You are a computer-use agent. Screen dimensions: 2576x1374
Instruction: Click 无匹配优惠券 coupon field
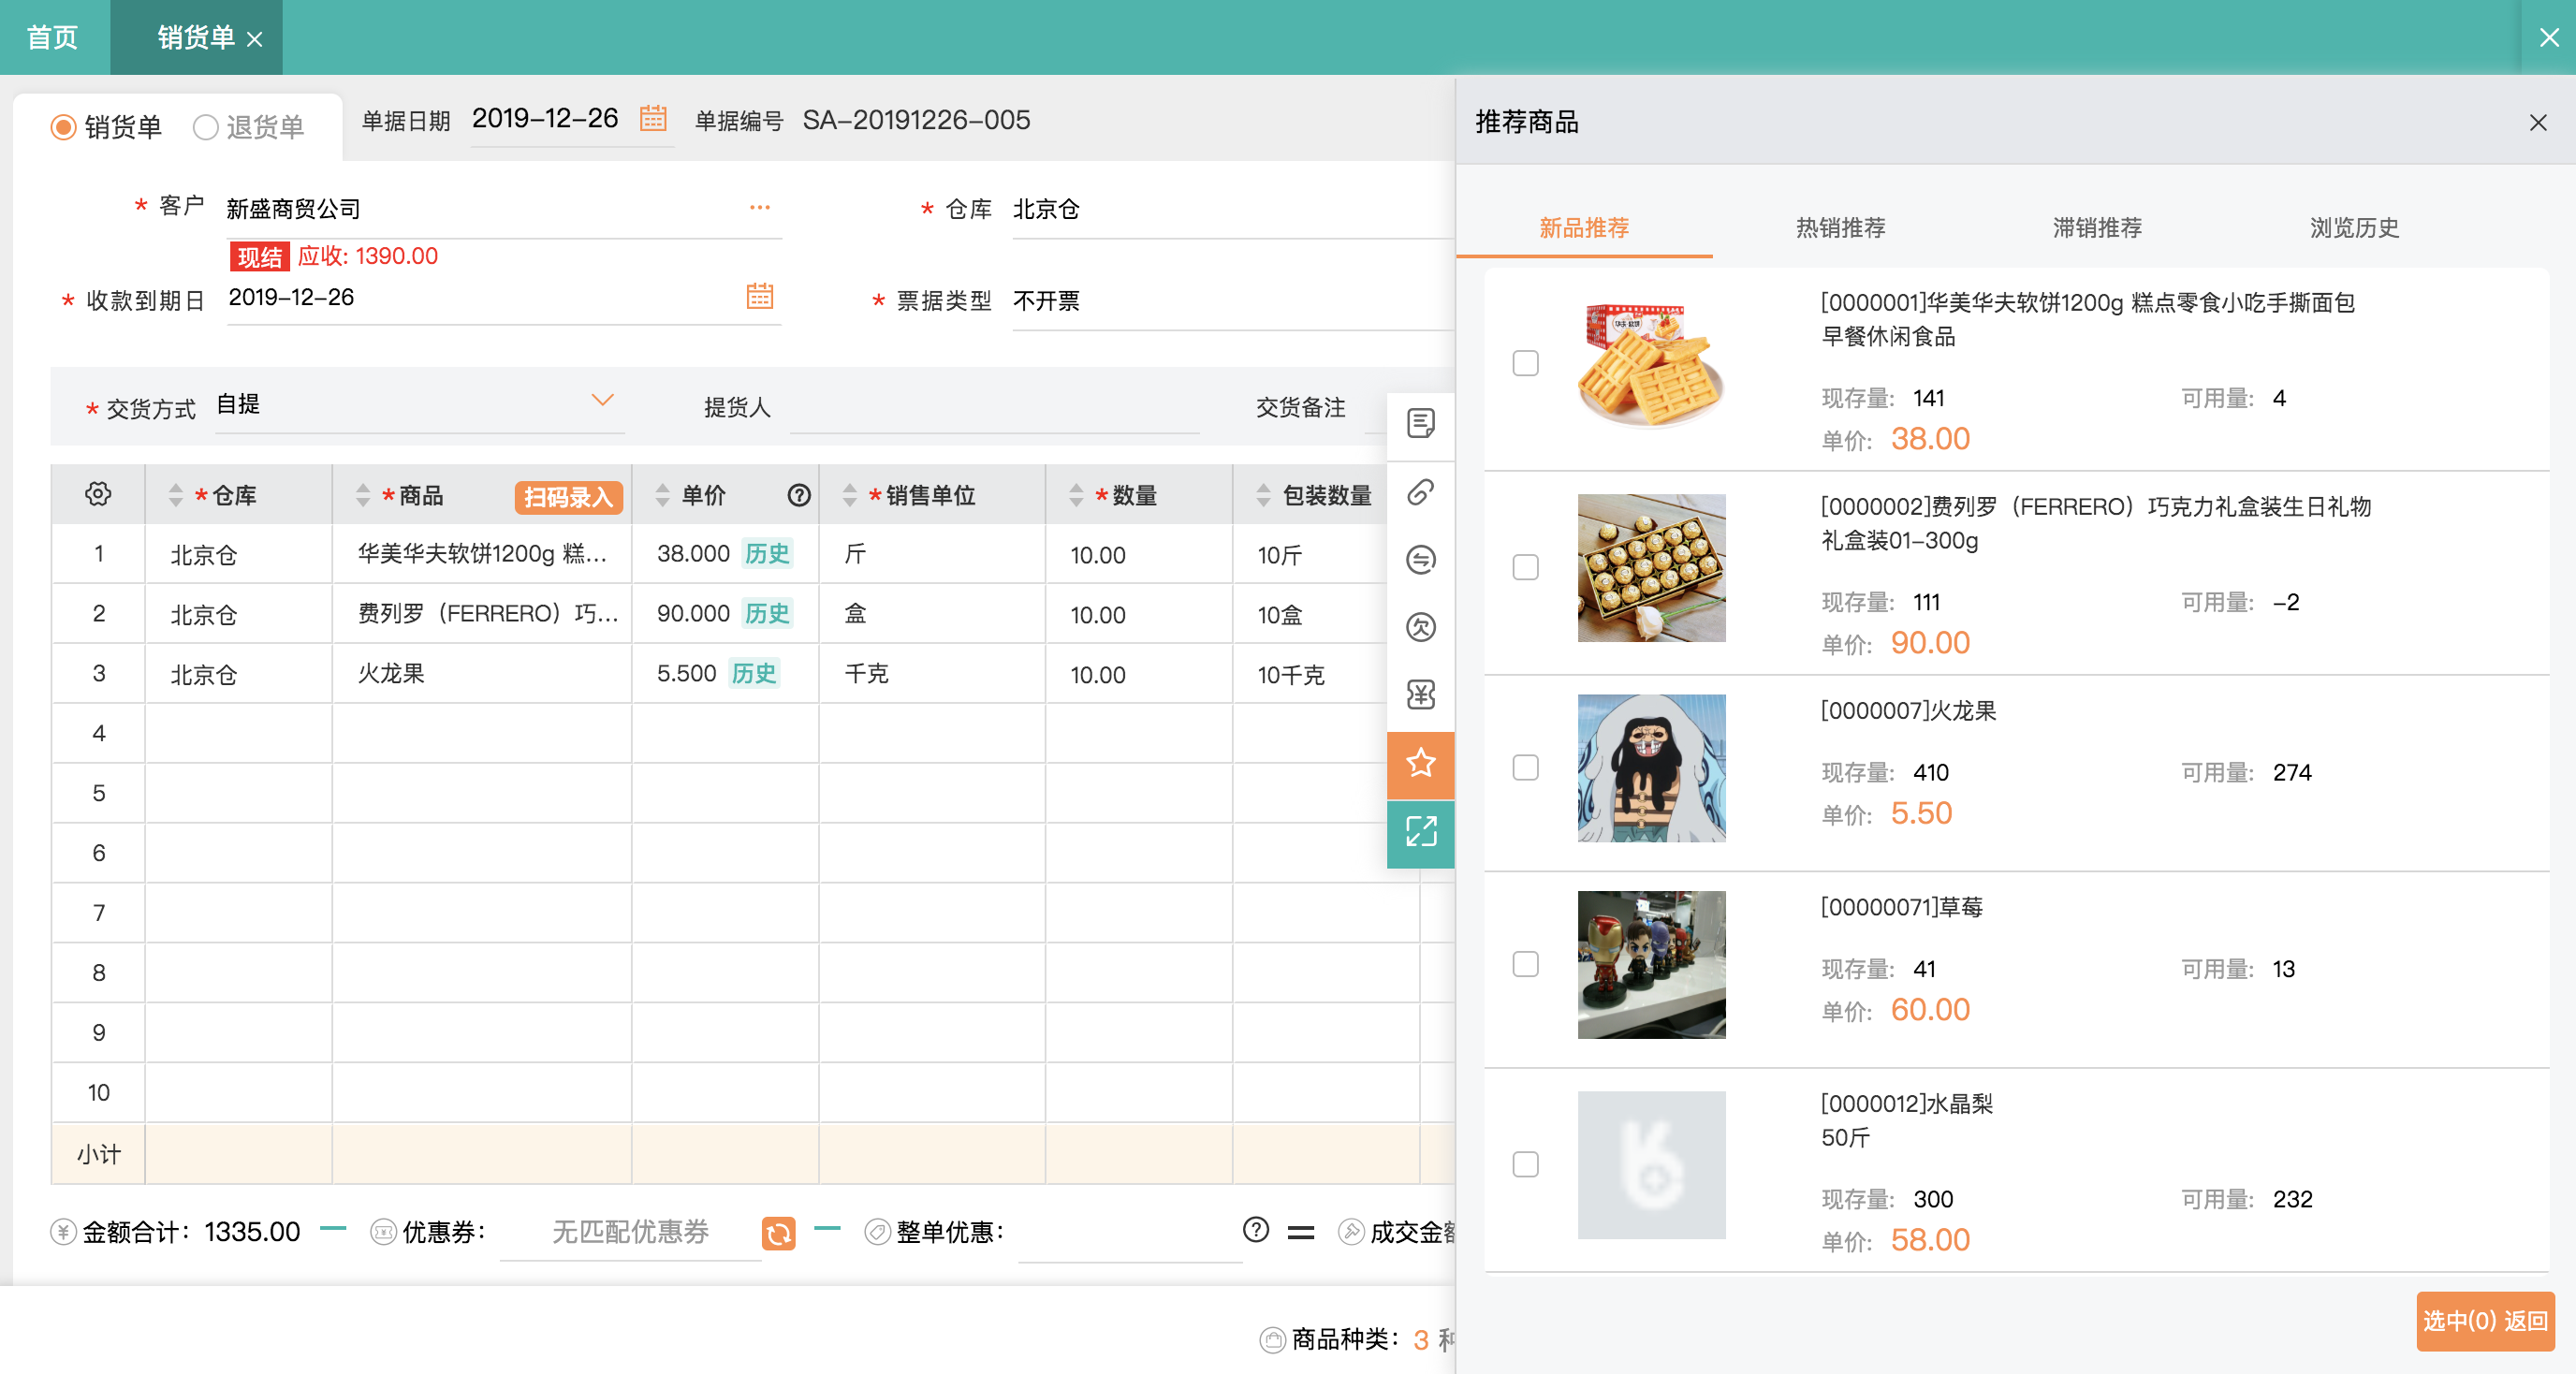point(630,1231)
